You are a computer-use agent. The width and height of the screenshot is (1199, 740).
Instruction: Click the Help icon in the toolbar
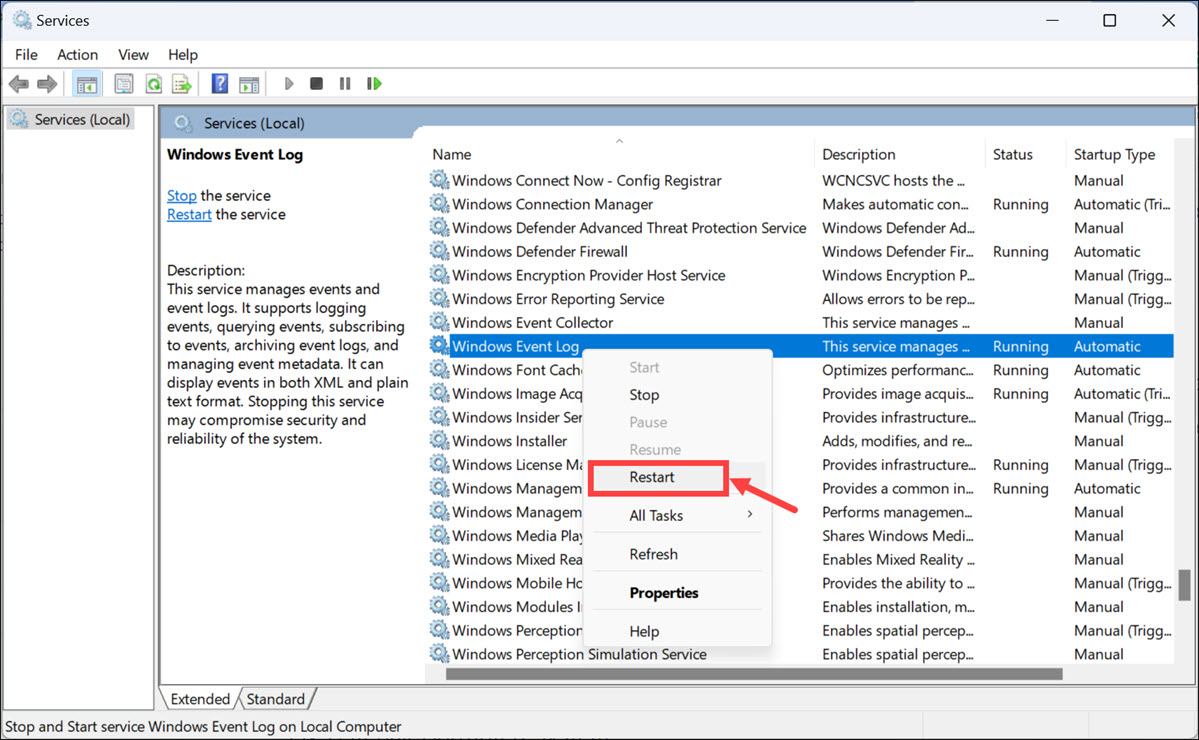219,83
